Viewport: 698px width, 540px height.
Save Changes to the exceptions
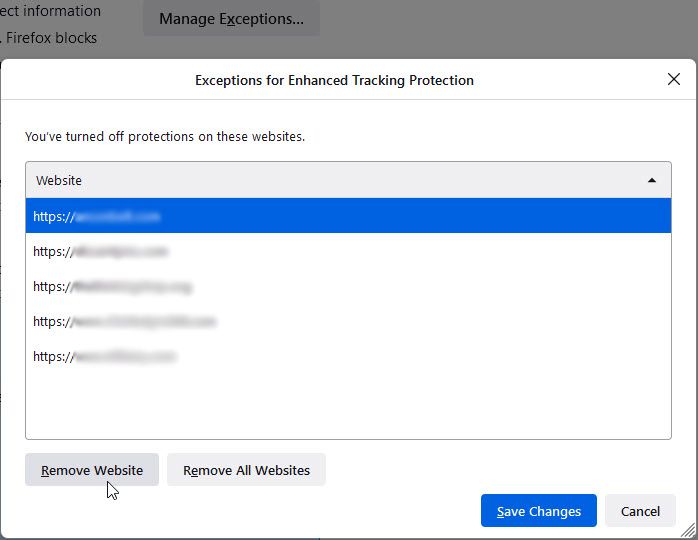point(538,511)
